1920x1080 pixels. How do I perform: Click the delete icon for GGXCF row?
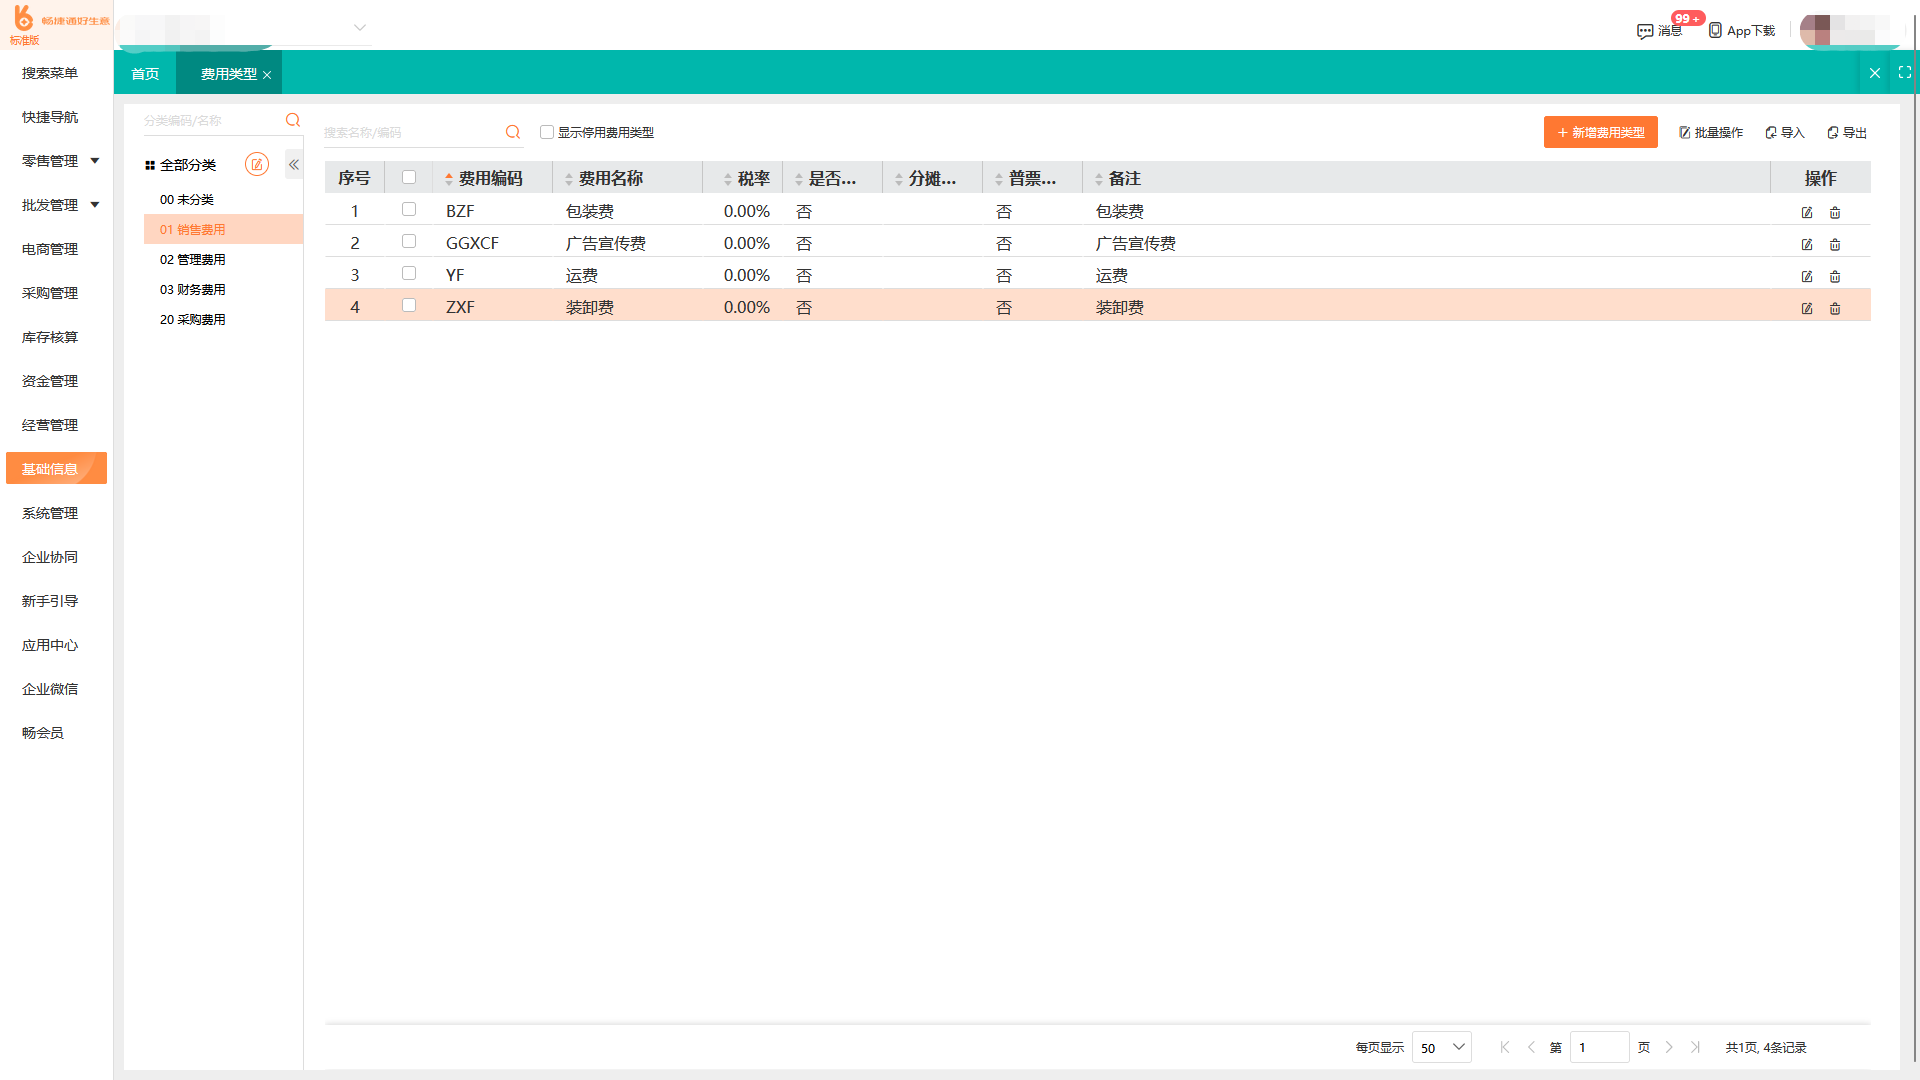pyautogui.click(x=1837, y=243)
